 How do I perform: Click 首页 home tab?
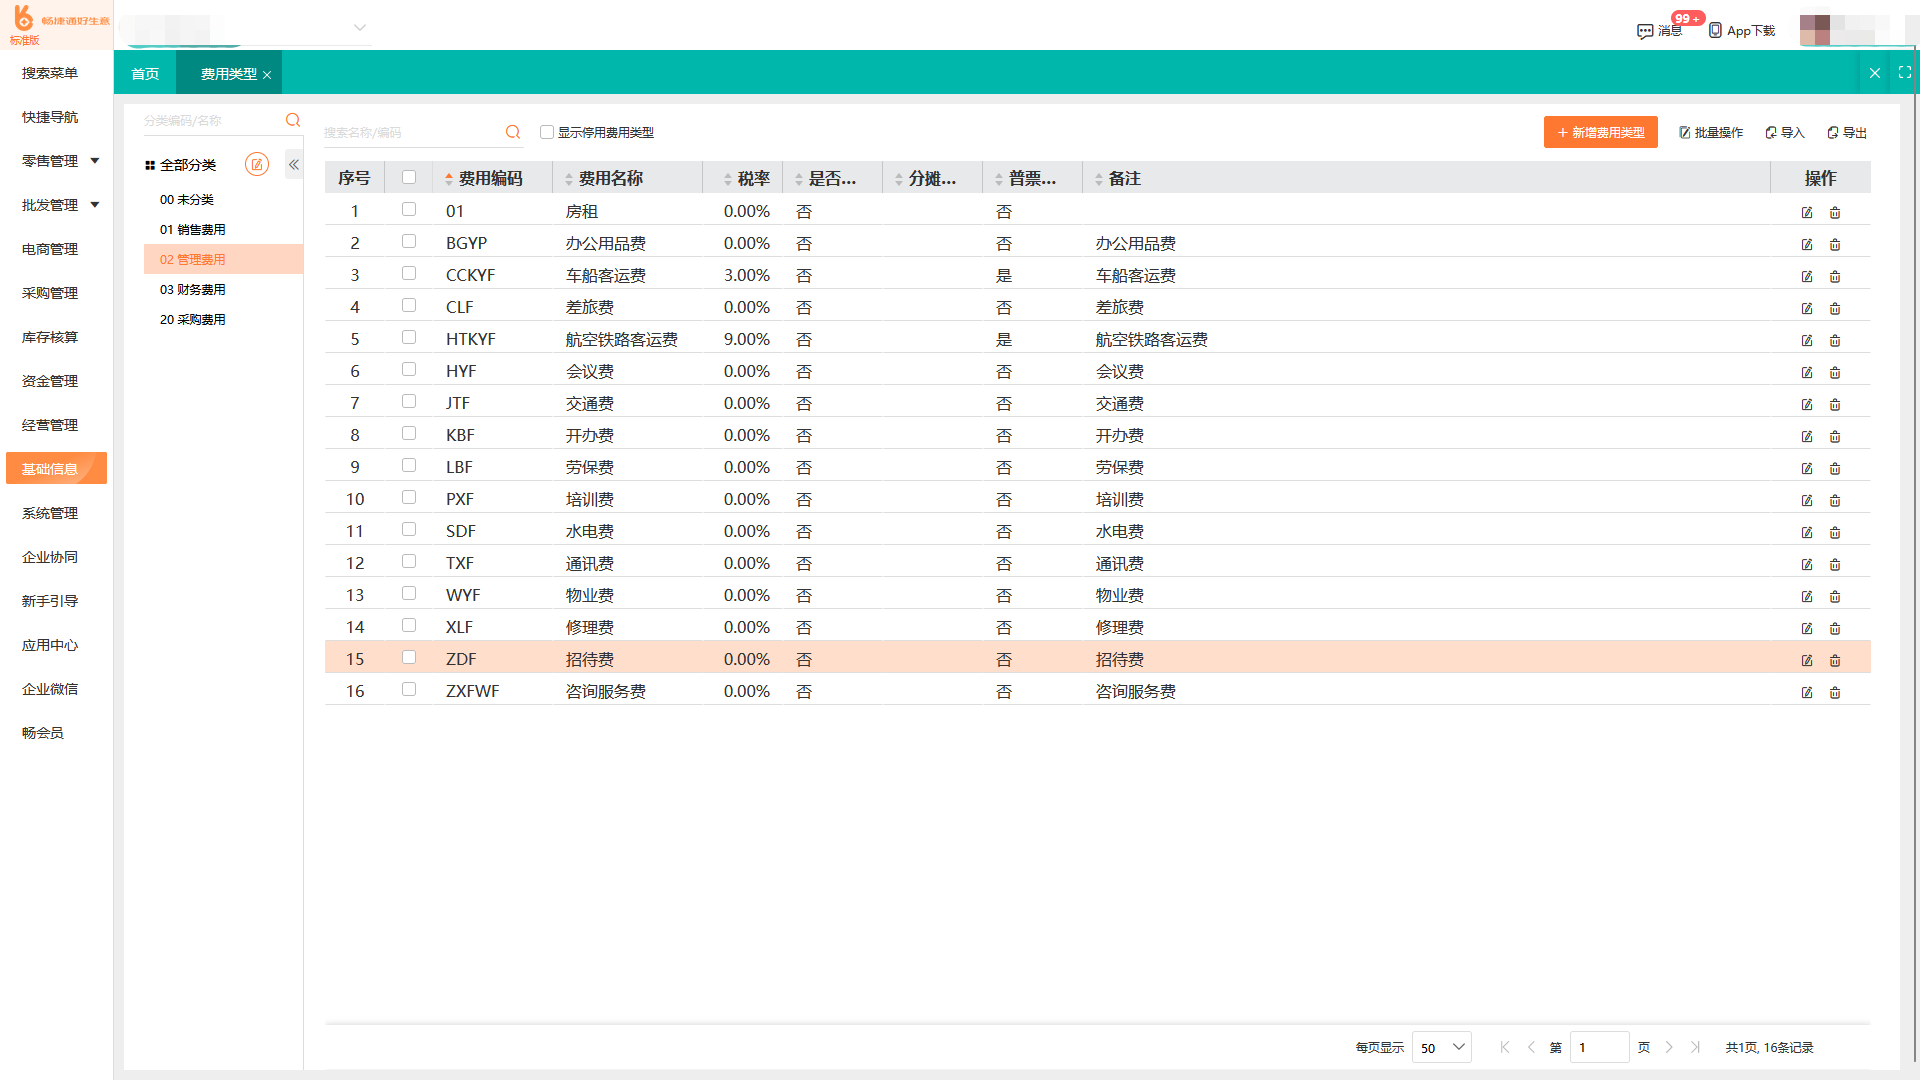[145, 74]
